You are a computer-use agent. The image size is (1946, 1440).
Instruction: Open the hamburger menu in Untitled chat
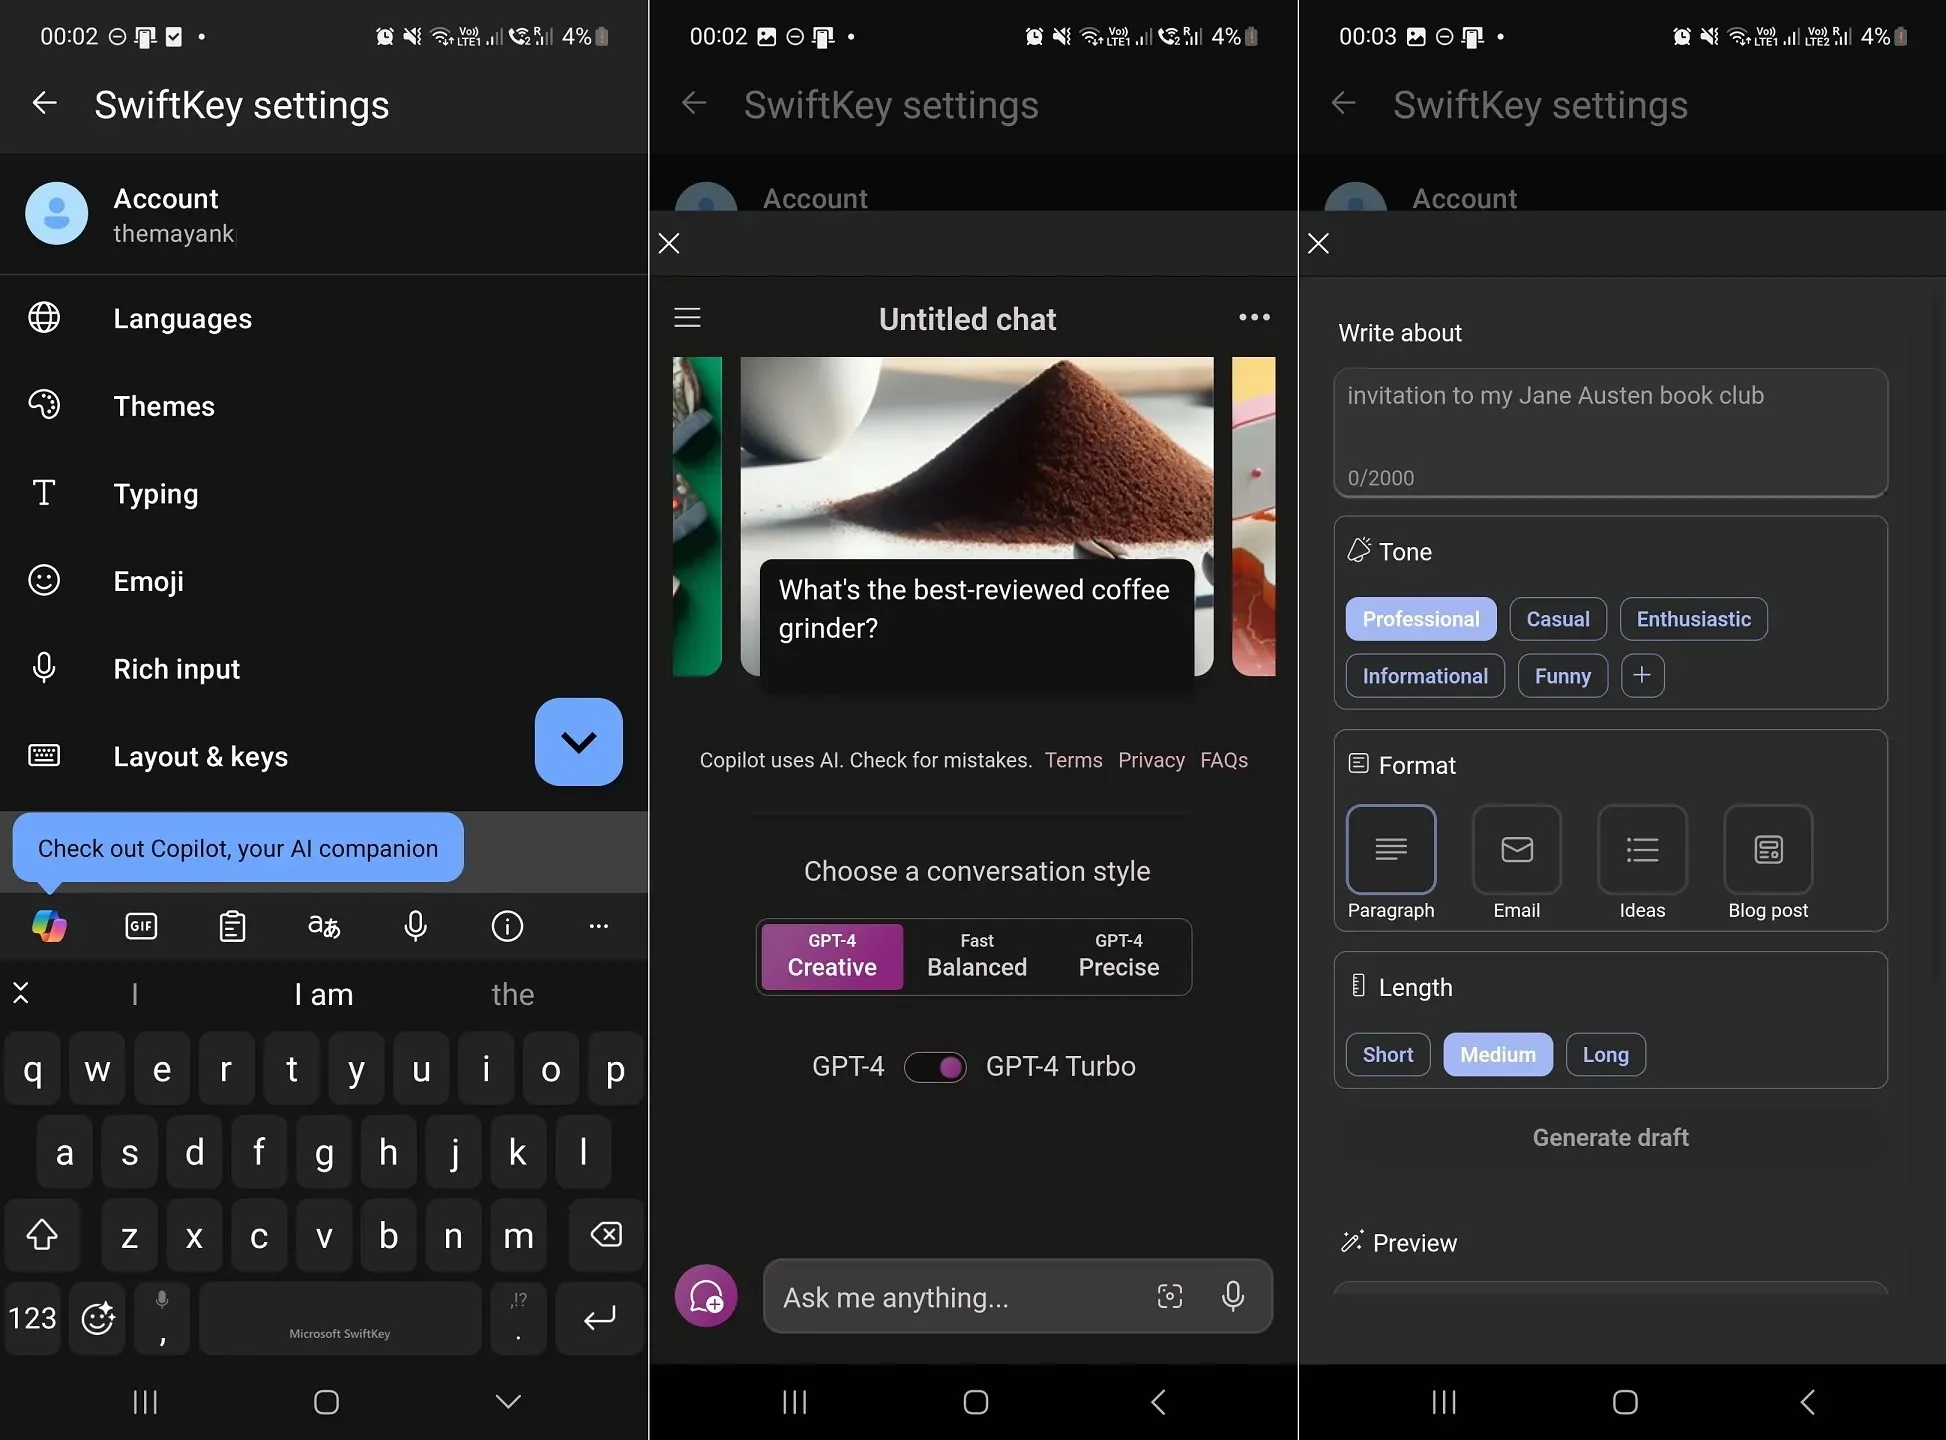pos(686,319)
